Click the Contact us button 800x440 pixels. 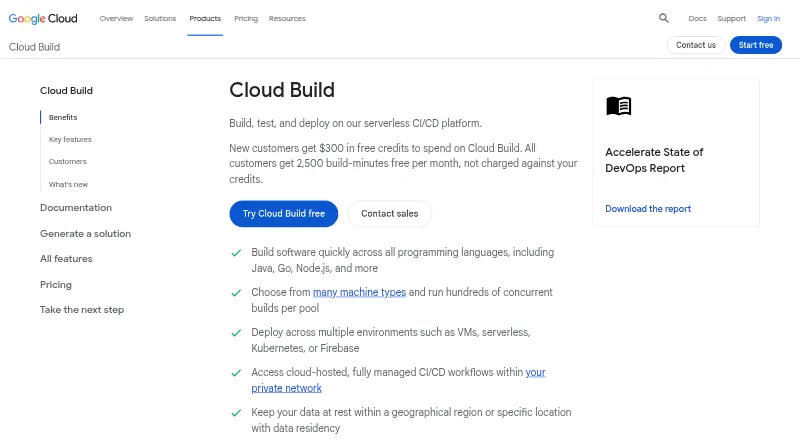[x=695, y=45]
